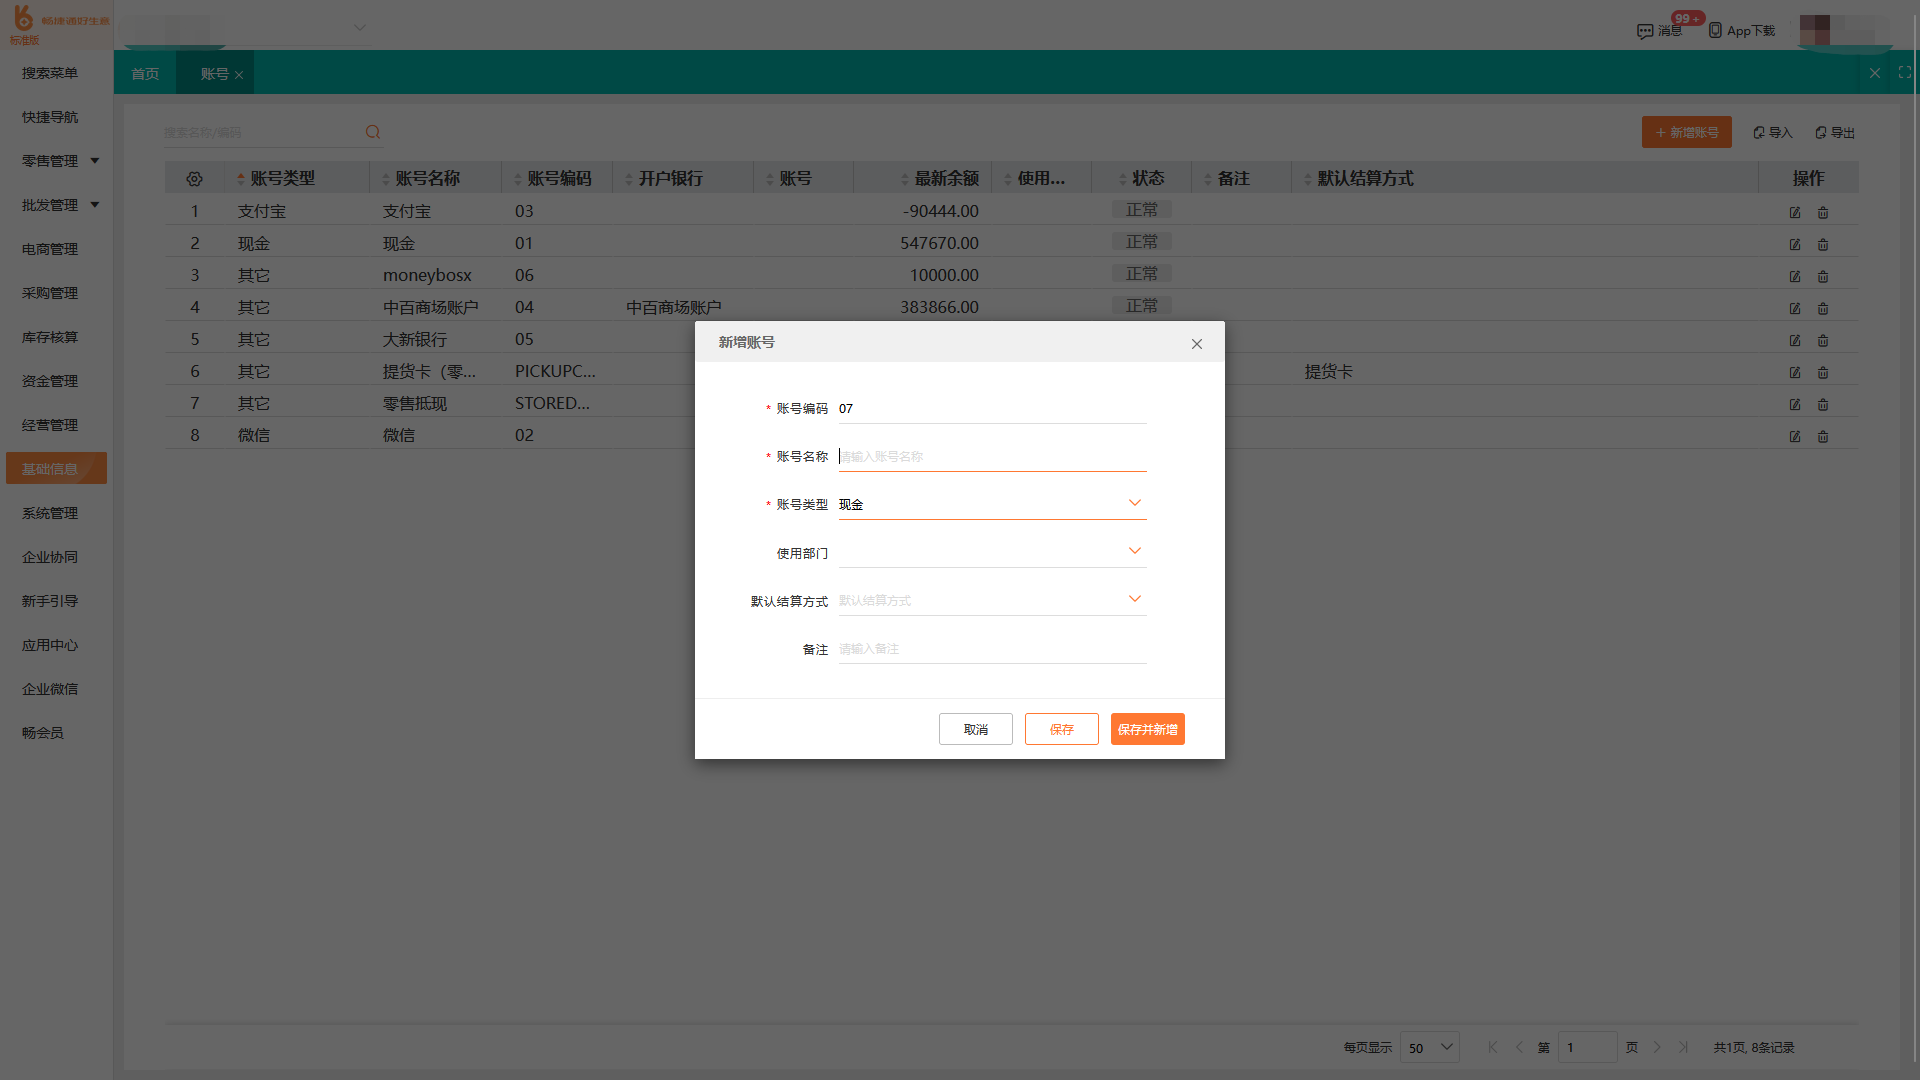Click the edit icon for 支付宝 account
Viewport: 1920px width, 1080px height.
pos(1795,212)
